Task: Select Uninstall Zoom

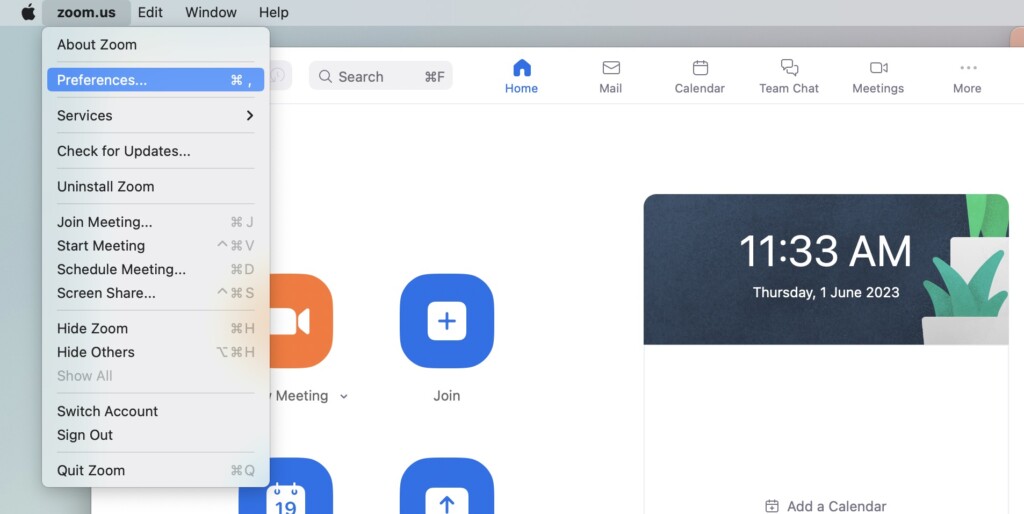Action: [x=155, y=186]
